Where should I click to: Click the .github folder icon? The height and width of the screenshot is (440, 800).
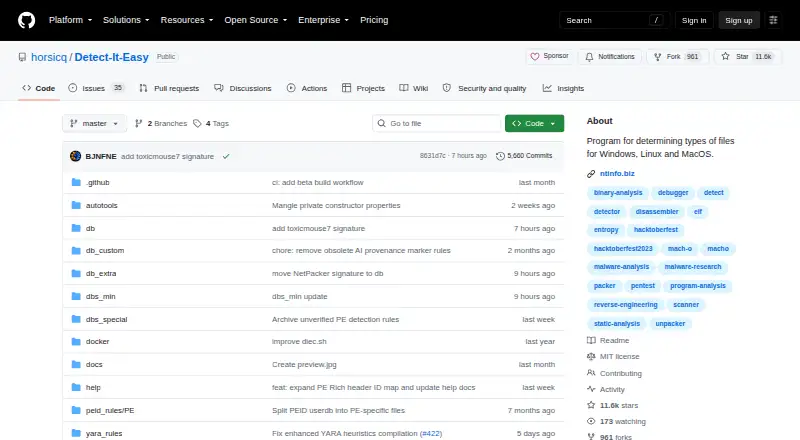tap(76, 182)
